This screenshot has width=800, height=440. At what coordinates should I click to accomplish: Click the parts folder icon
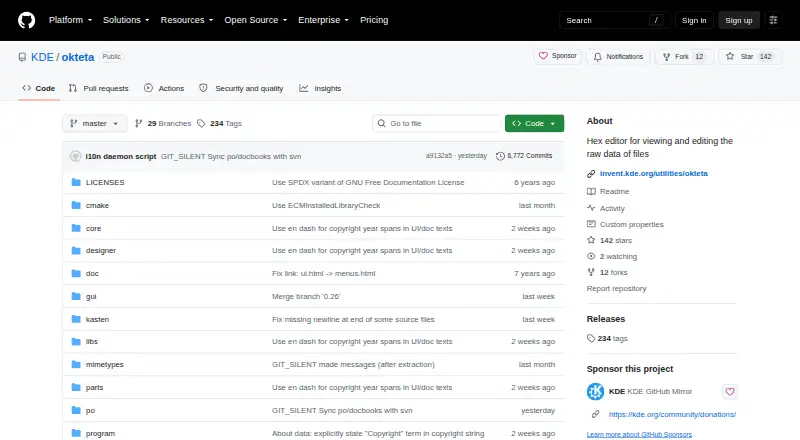[76, 387]
